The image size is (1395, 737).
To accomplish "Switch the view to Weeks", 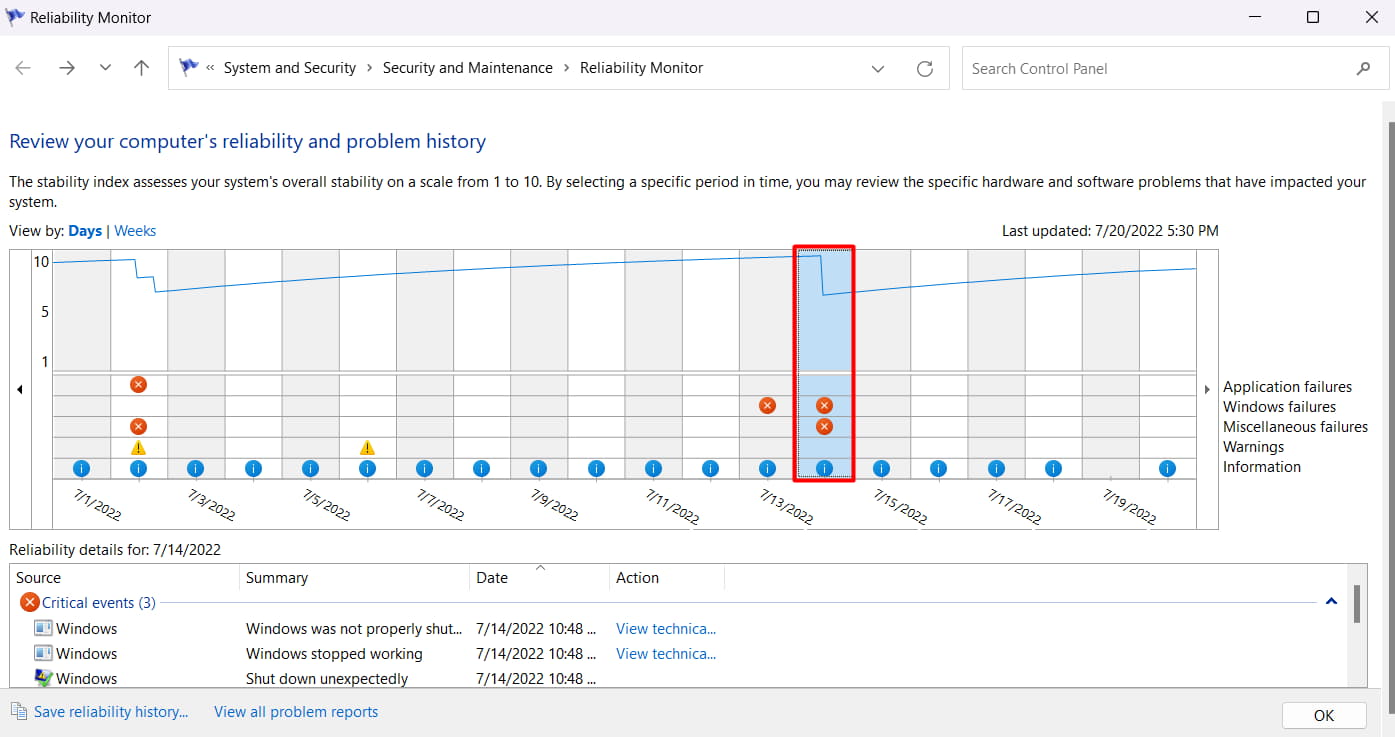I will click(x=135, y=230).
